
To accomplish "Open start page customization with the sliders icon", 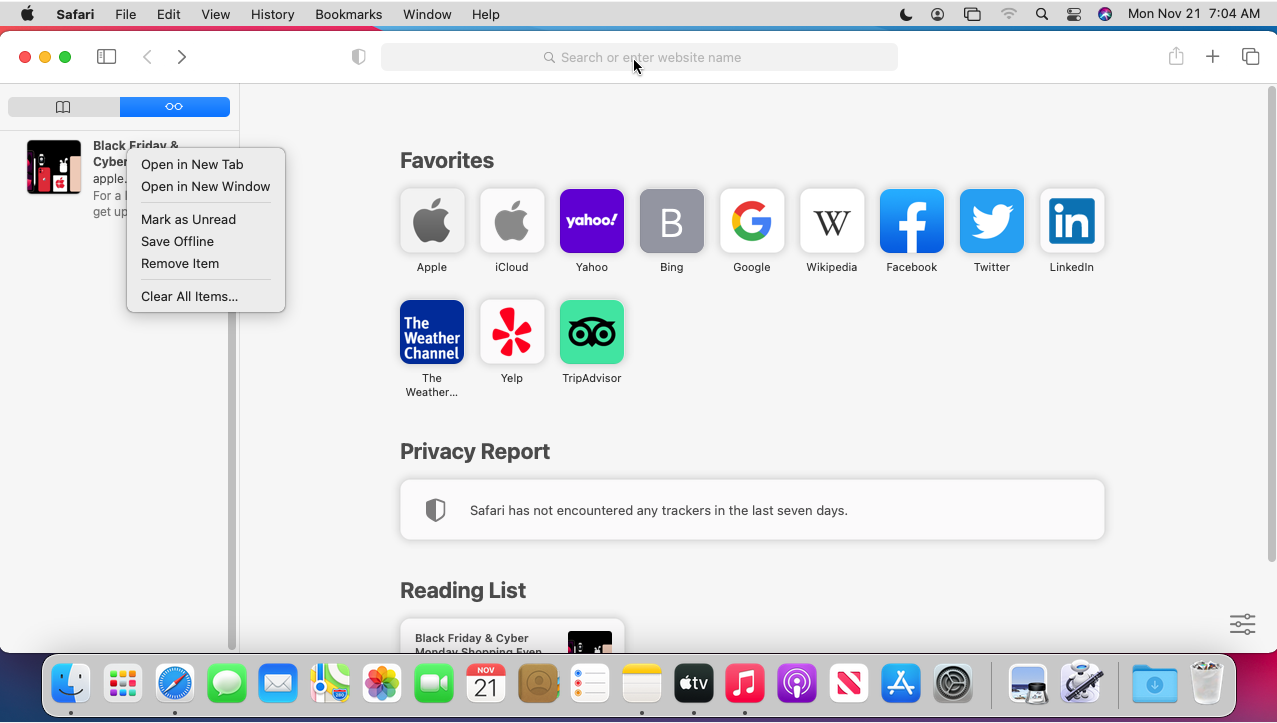I will coord(1242,624).
